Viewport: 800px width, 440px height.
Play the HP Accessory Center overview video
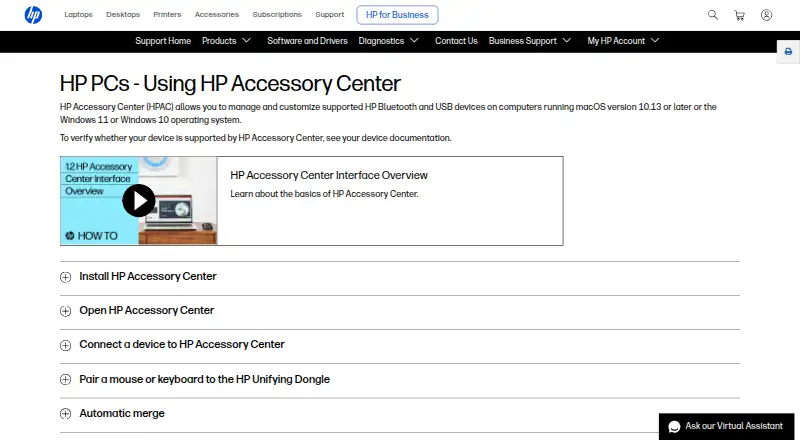point(138,201)
